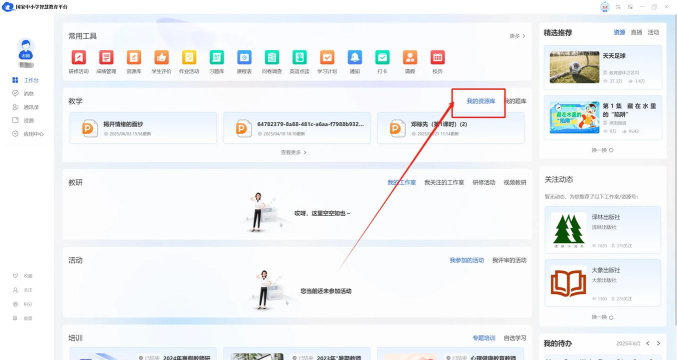Click the bottom-most icon in the sidebar

point(16,318)
